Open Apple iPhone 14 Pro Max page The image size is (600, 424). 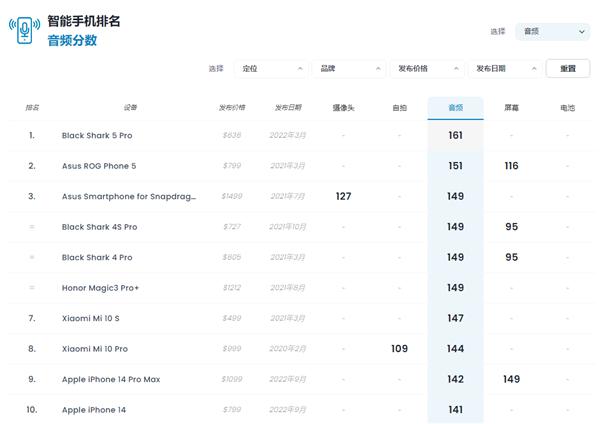point(111,380)
